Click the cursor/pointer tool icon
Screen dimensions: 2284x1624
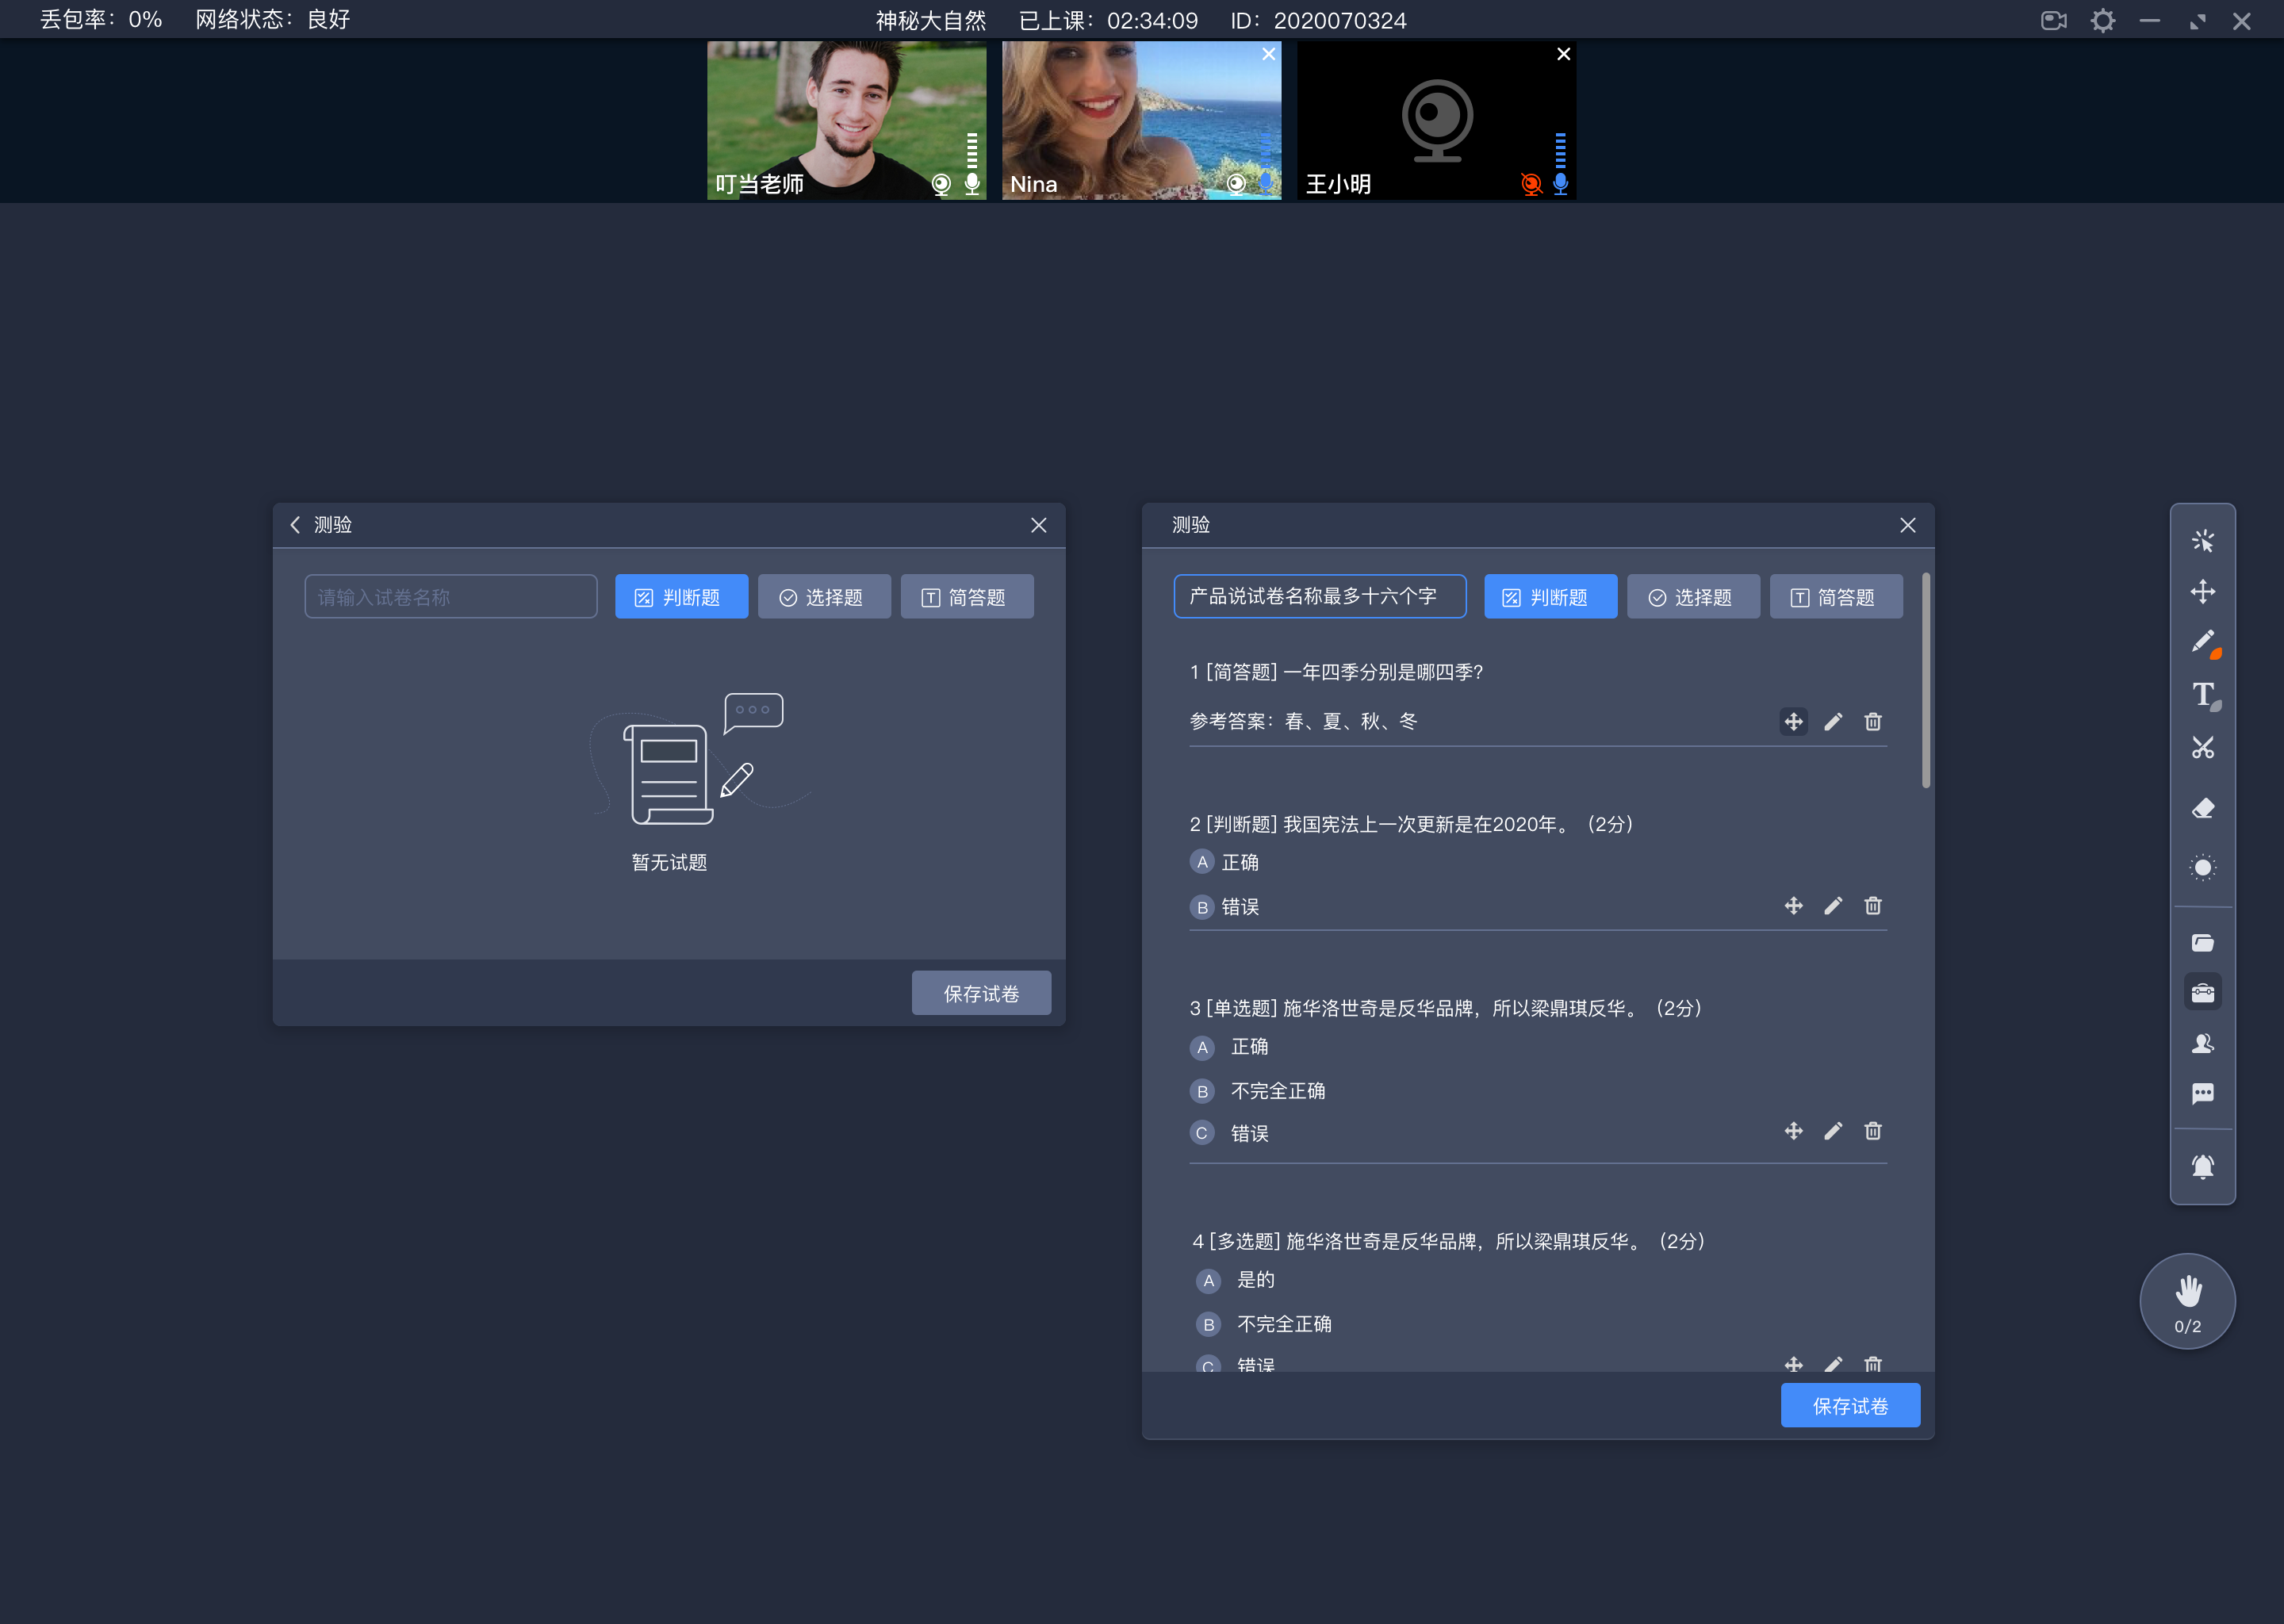tap(2203, 539)
